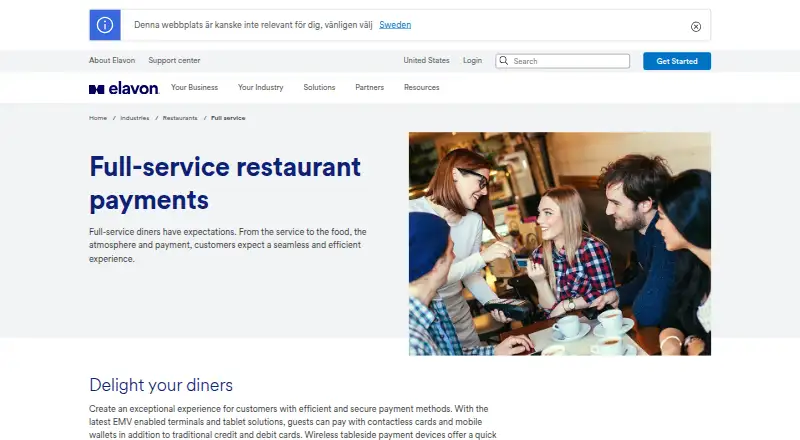Click the blue info icon in banner
The image size is (800, 440).
[x=105, y=25]
